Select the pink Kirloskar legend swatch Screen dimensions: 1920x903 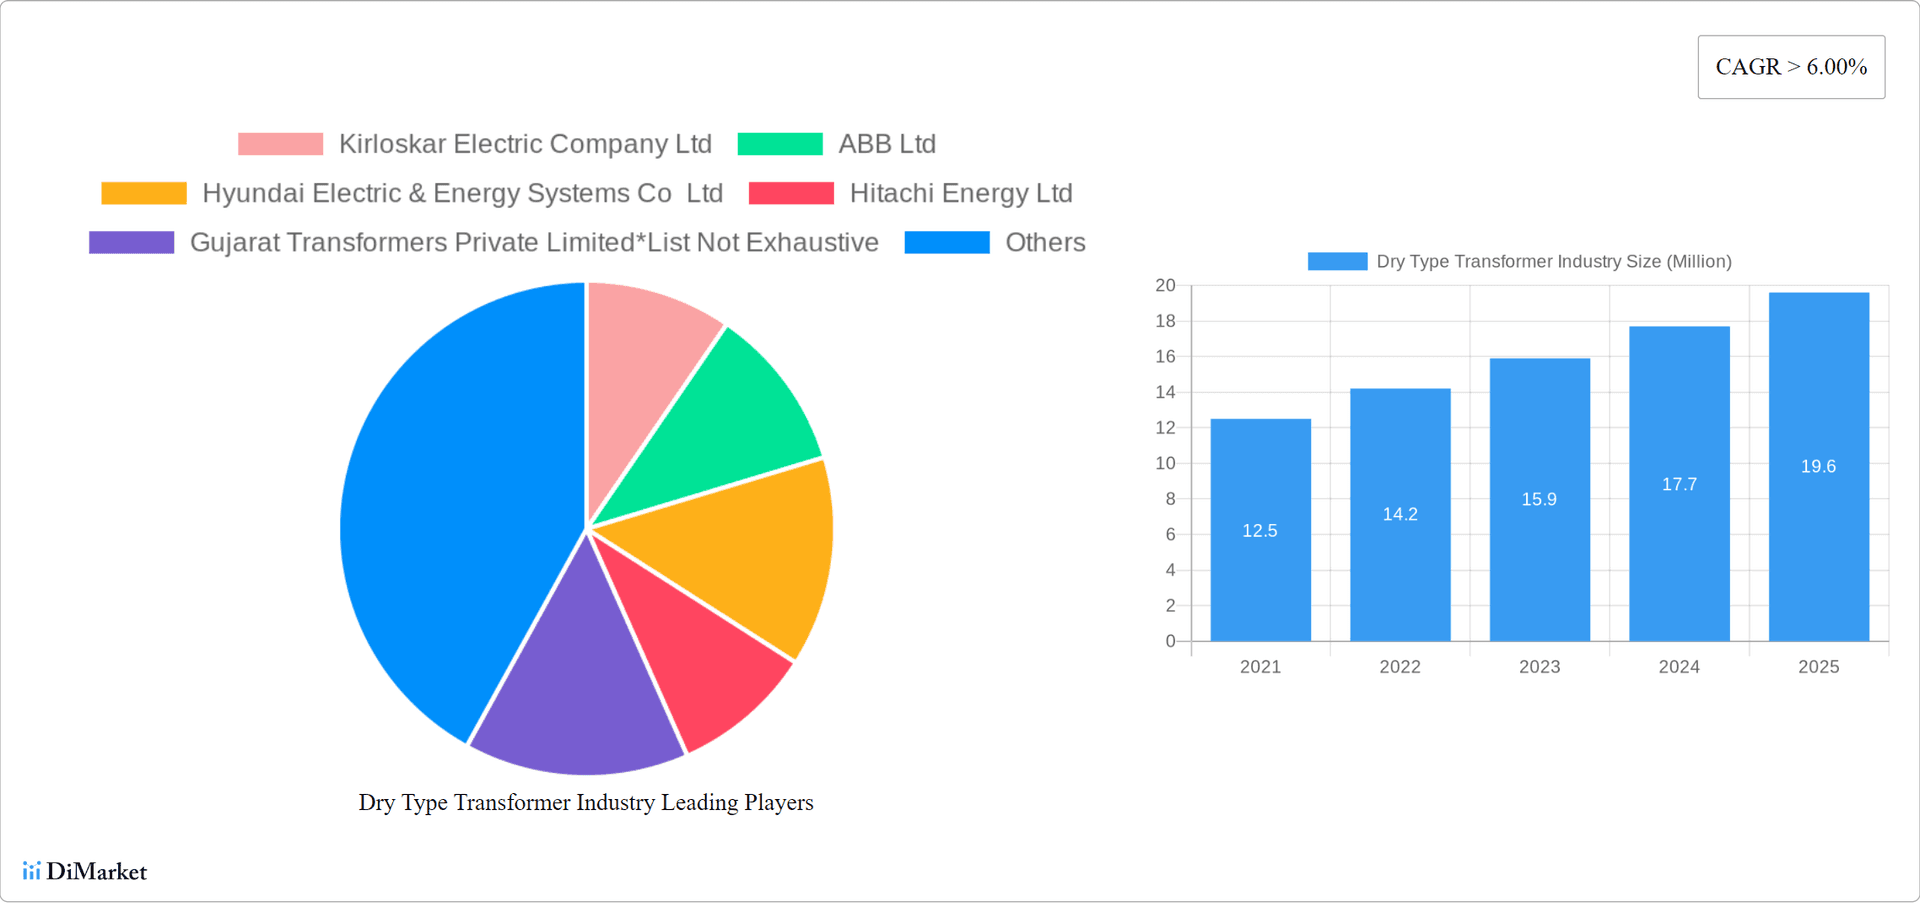280,143
